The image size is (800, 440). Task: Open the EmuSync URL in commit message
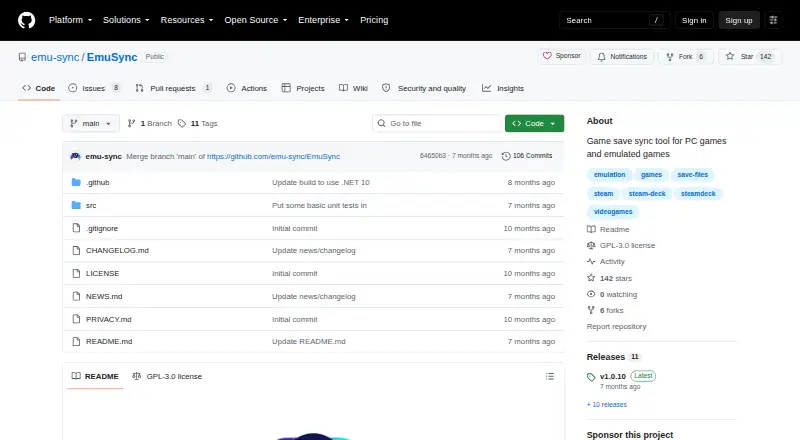[x=273, y=156]
